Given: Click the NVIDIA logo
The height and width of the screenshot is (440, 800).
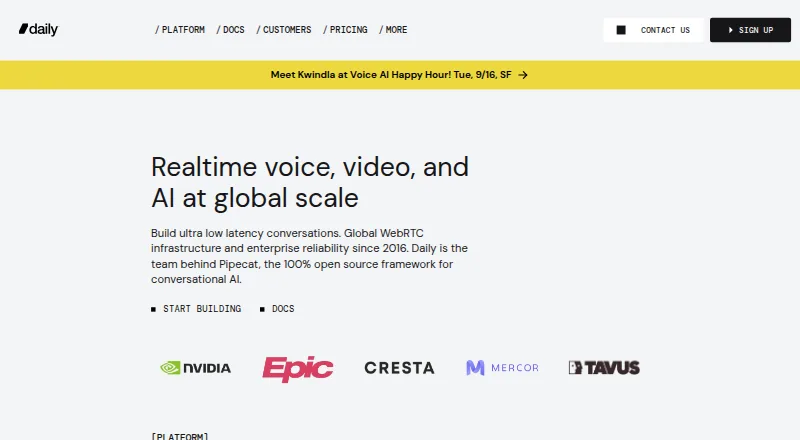Looking at the screenshot, I should (195, 368).
